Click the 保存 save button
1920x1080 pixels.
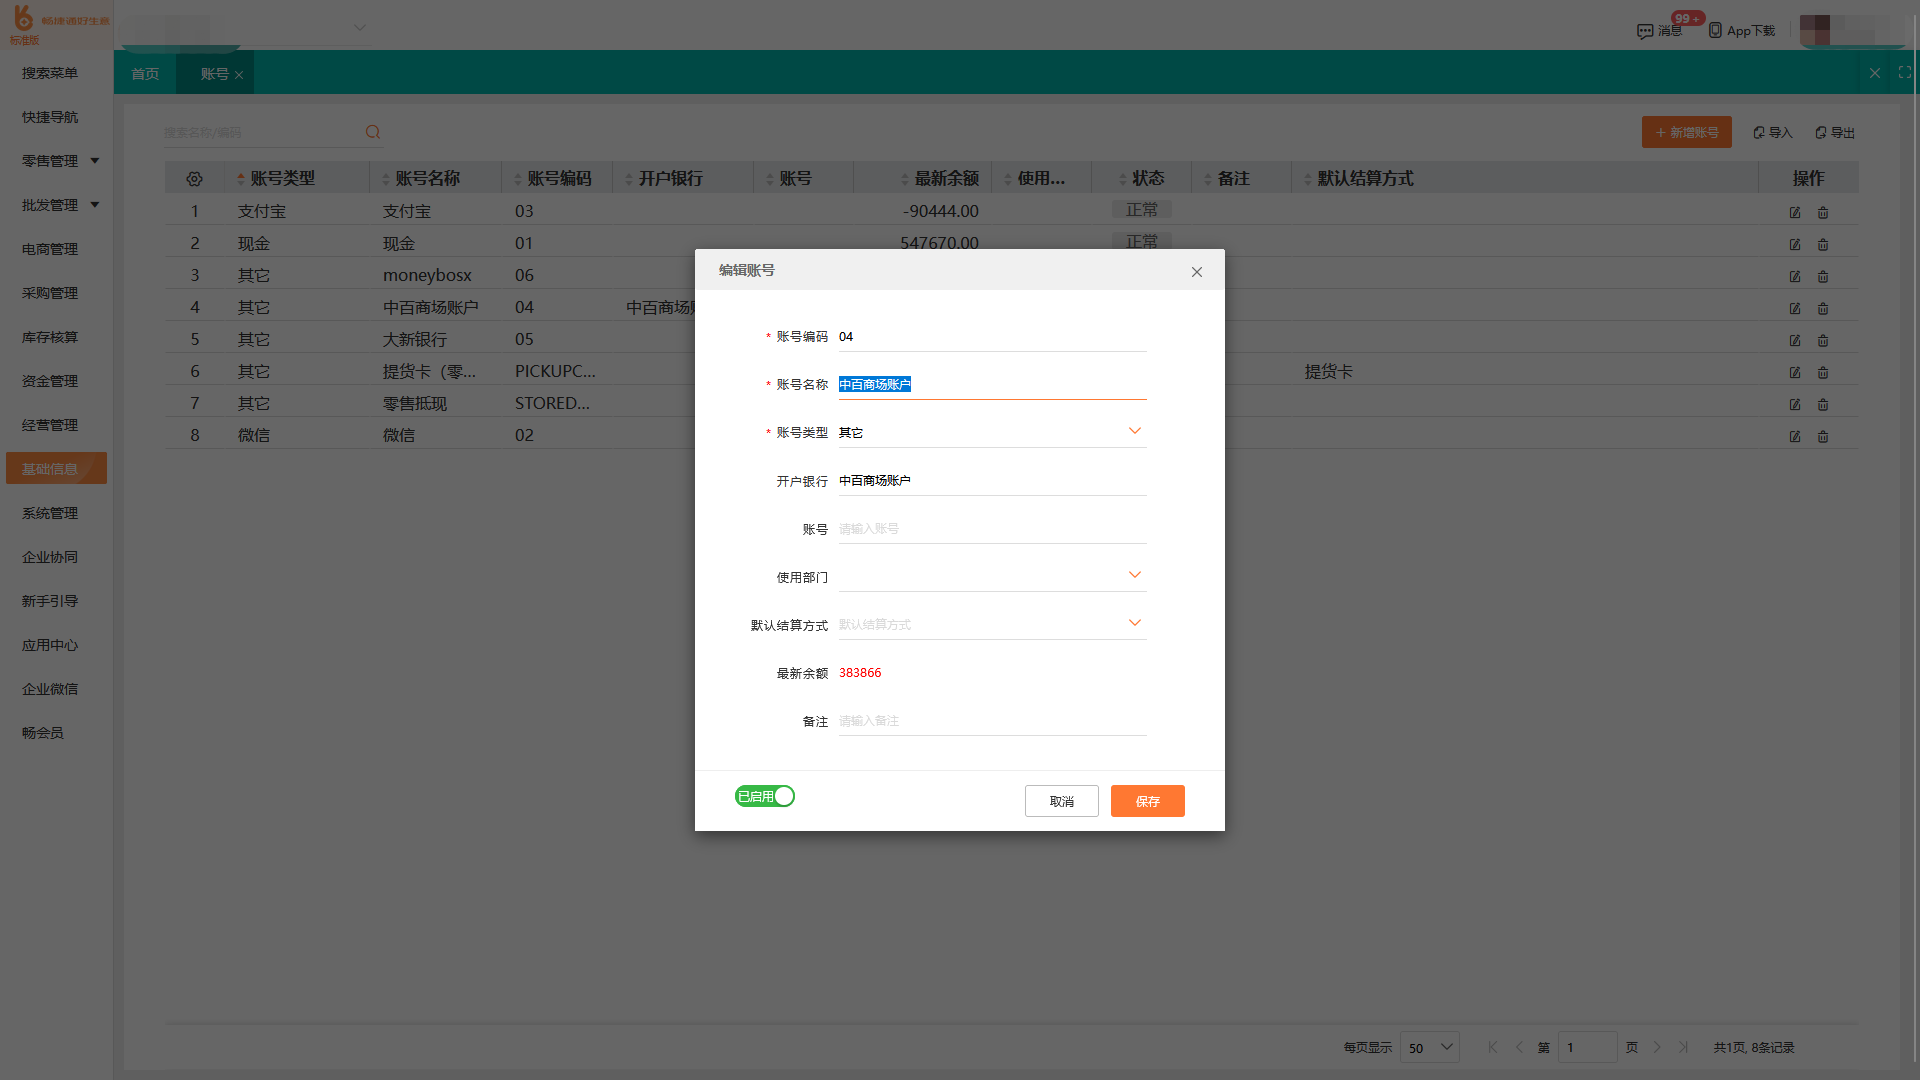click(1147, 800)
